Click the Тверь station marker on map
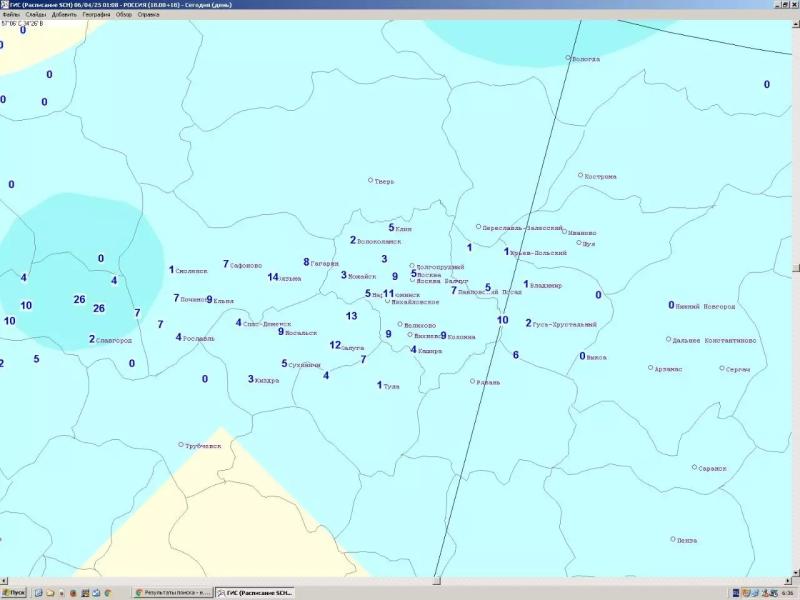Screen dimensions: 800x600 [371, 180]
